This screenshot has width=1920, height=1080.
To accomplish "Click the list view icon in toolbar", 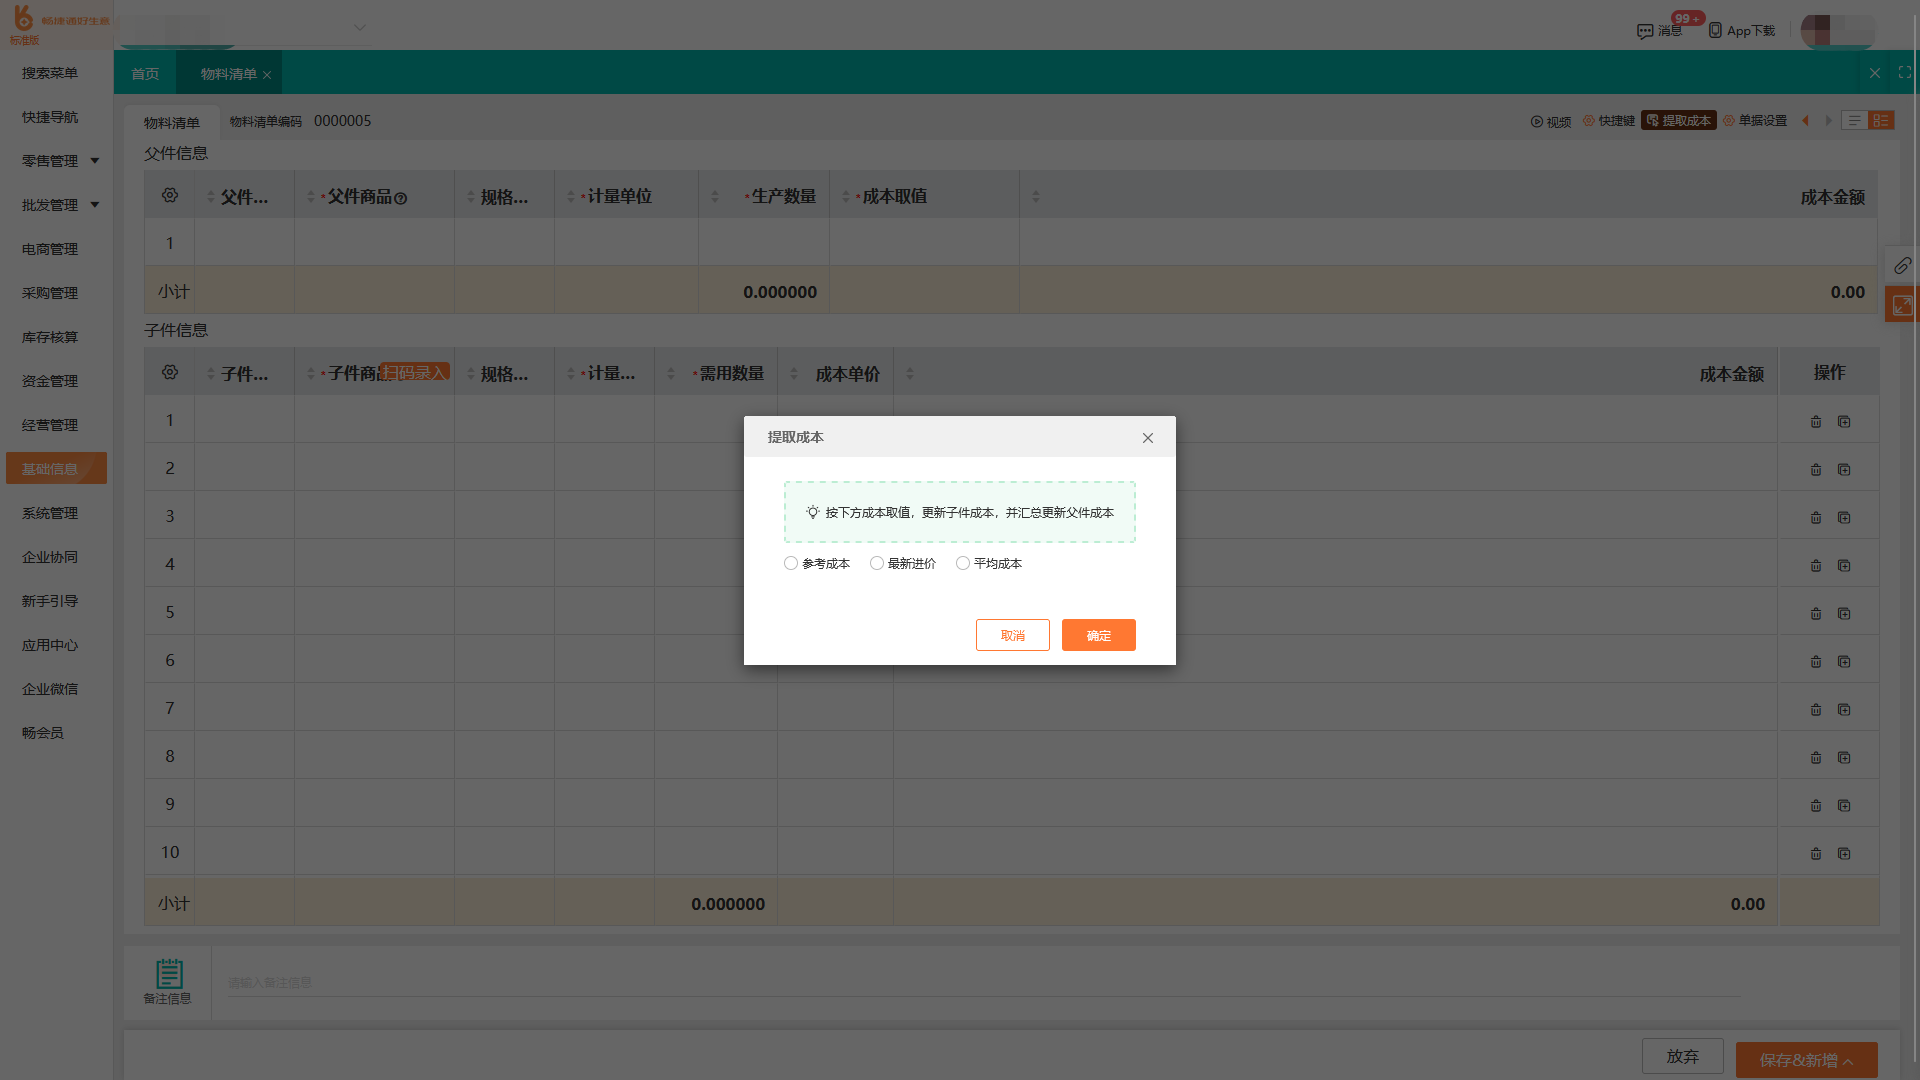I will pyautogui.click(x=1855, y=121).
